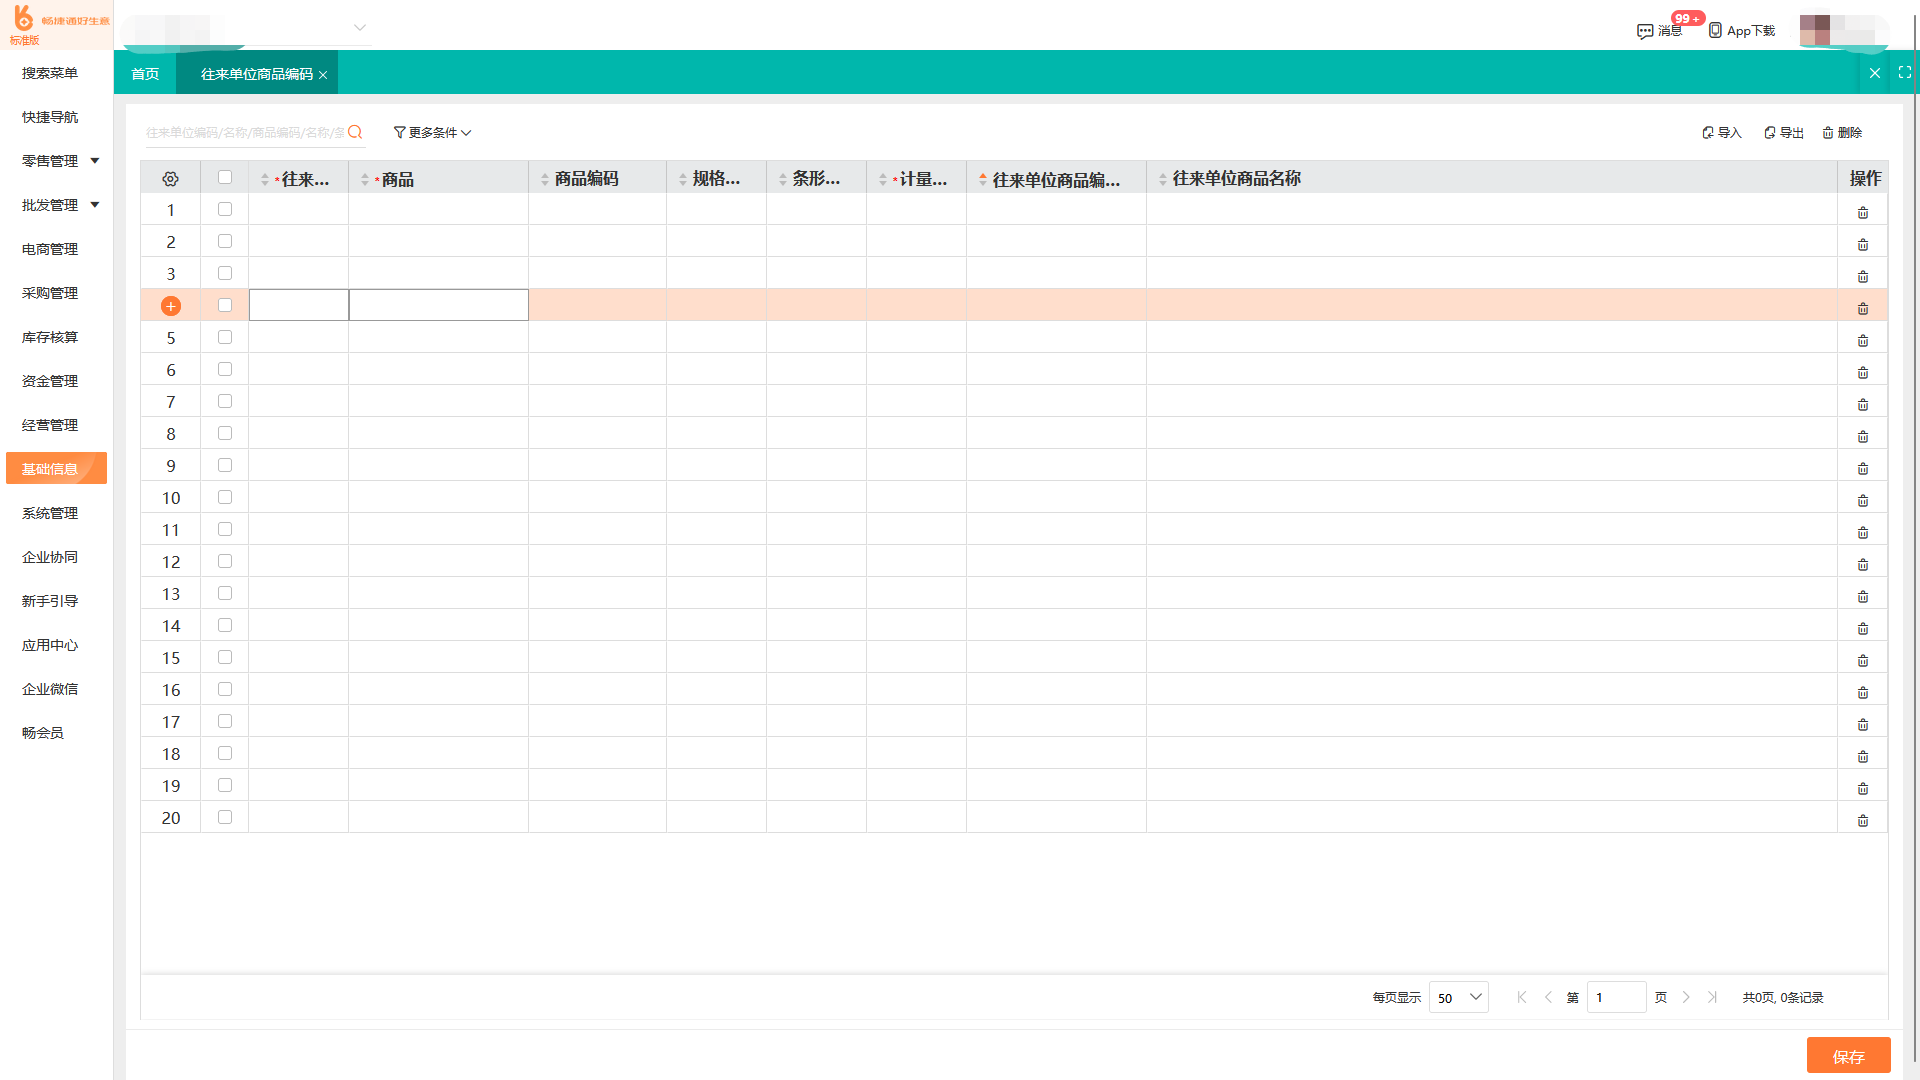This screenshot has width=1920, height=1080.
Task: Click the export 导出 icon
Action: 1784,132
